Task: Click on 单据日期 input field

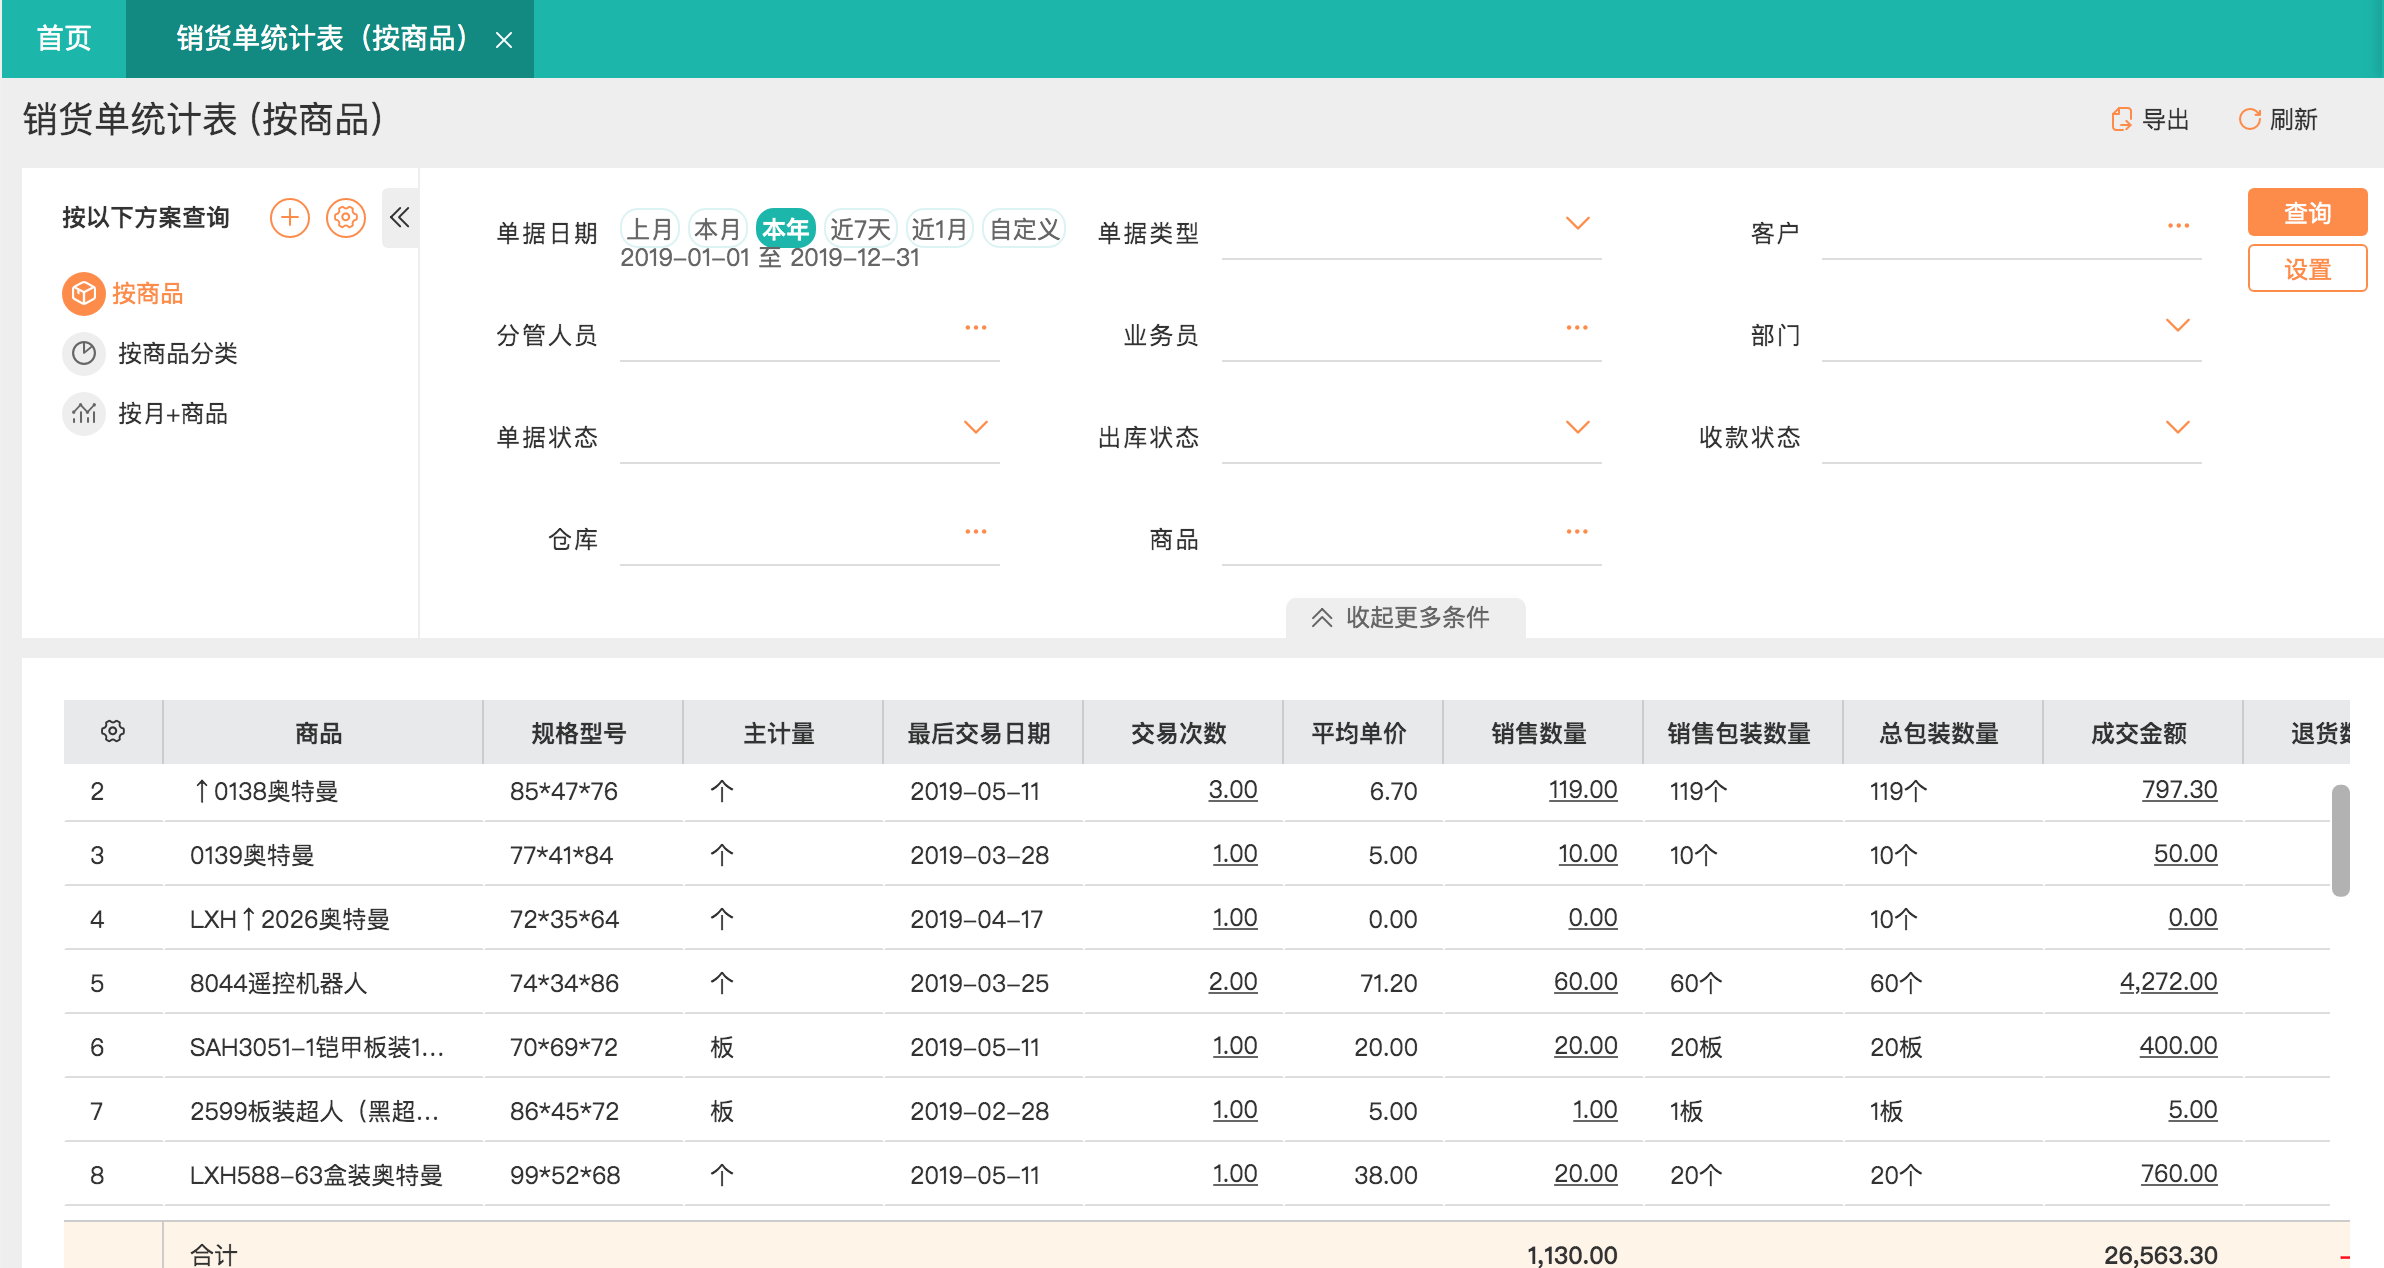Action: click(773, 255)
